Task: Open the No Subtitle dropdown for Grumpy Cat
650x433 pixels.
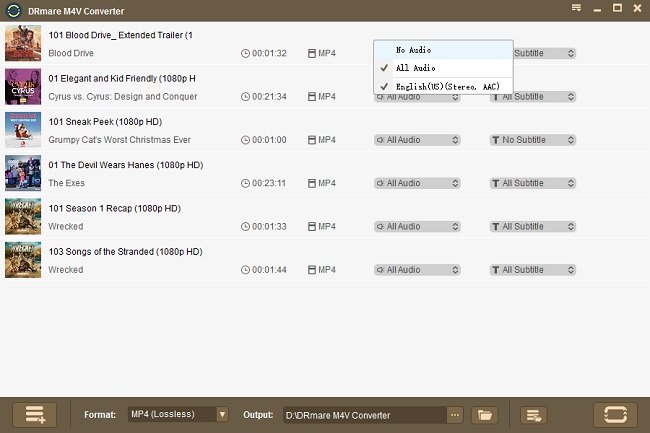Action: (x=532, y=140)
